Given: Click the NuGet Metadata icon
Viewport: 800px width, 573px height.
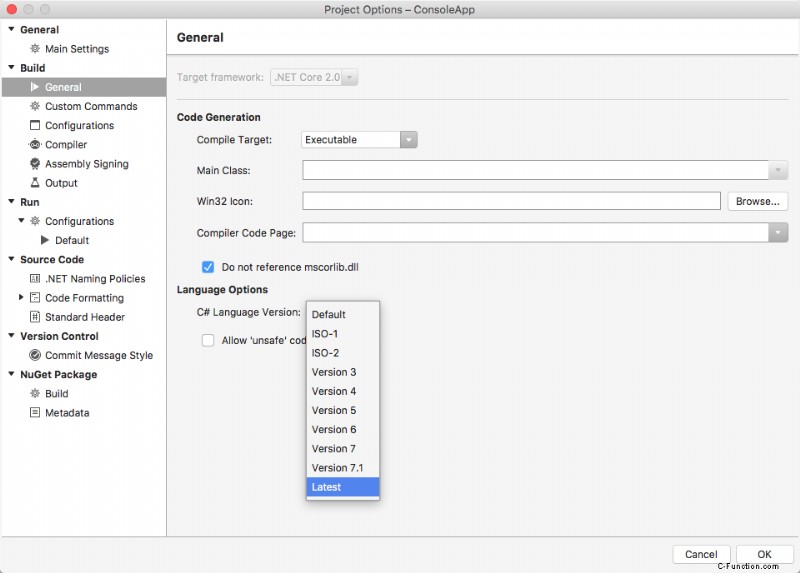Looking at the screenshot, I should (x=35, y=413).
